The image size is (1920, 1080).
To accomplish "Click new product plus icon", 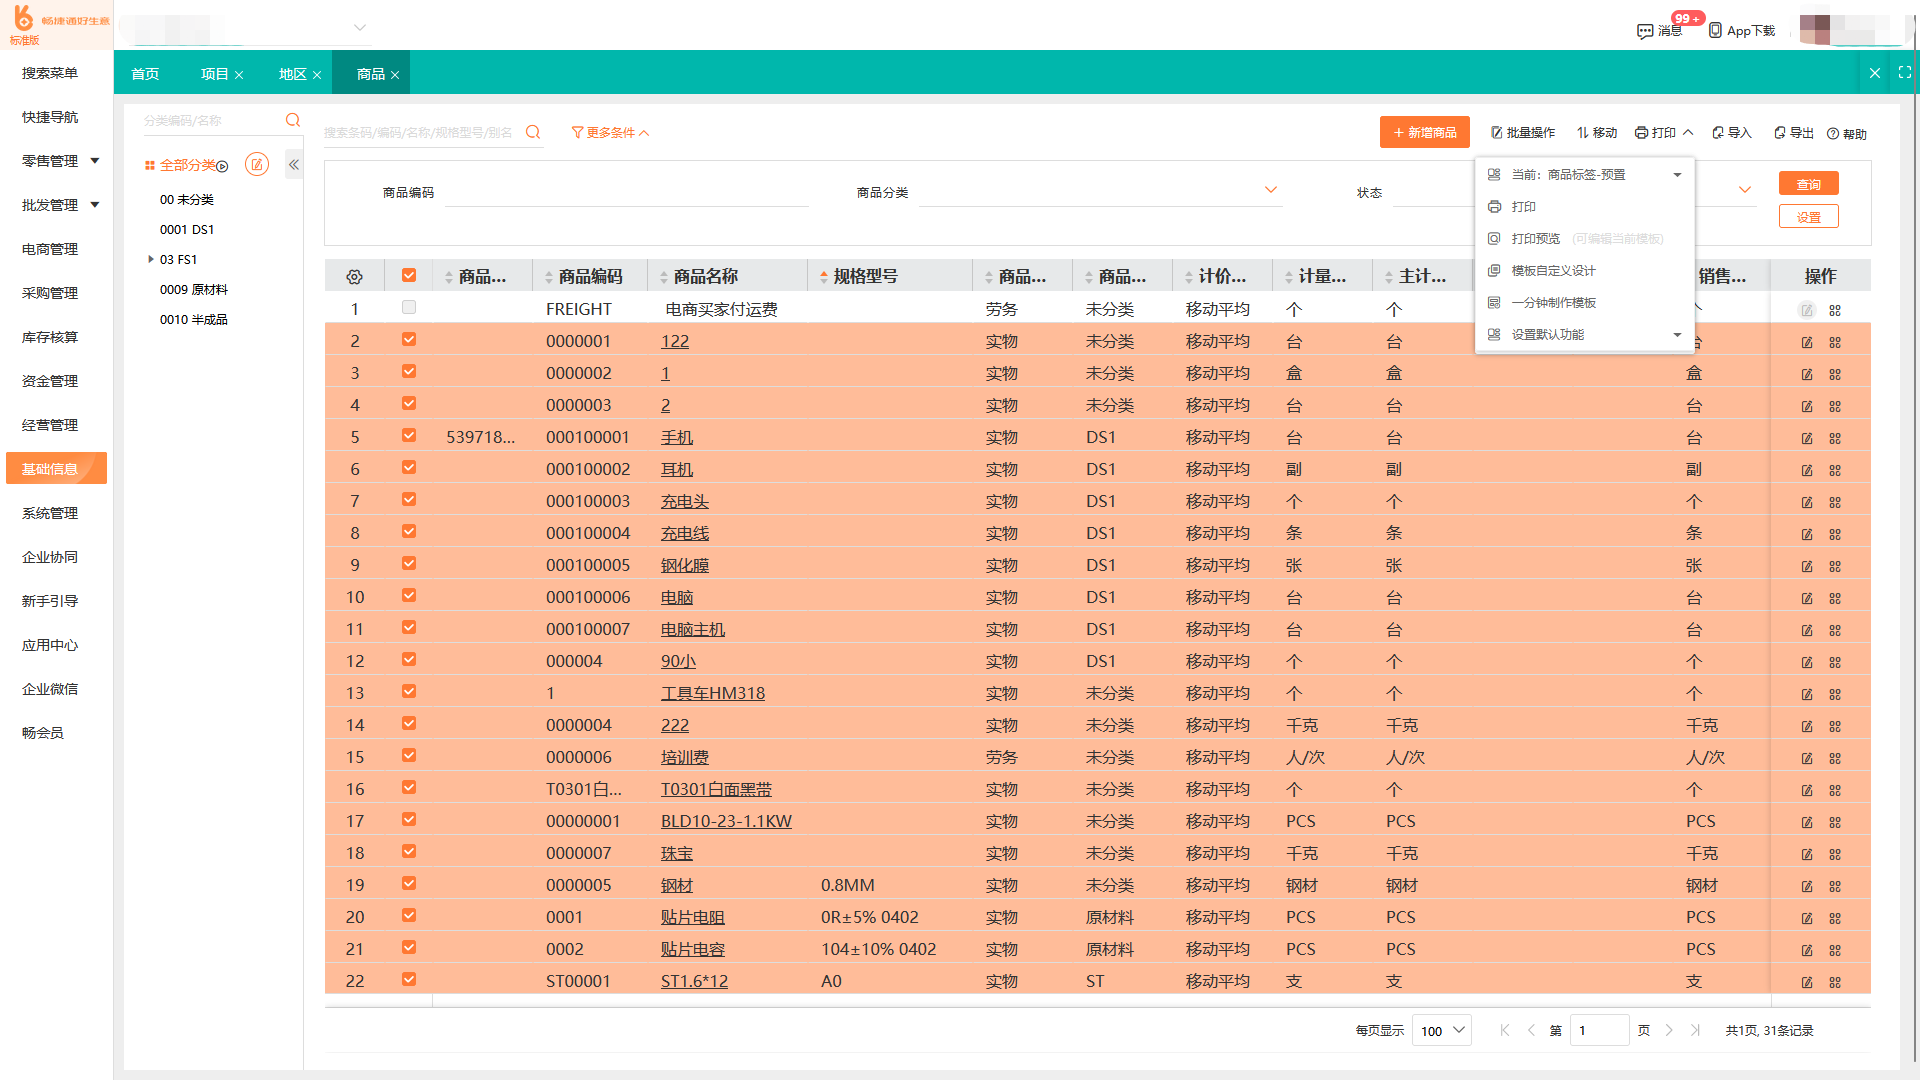I will (1424, 131).
